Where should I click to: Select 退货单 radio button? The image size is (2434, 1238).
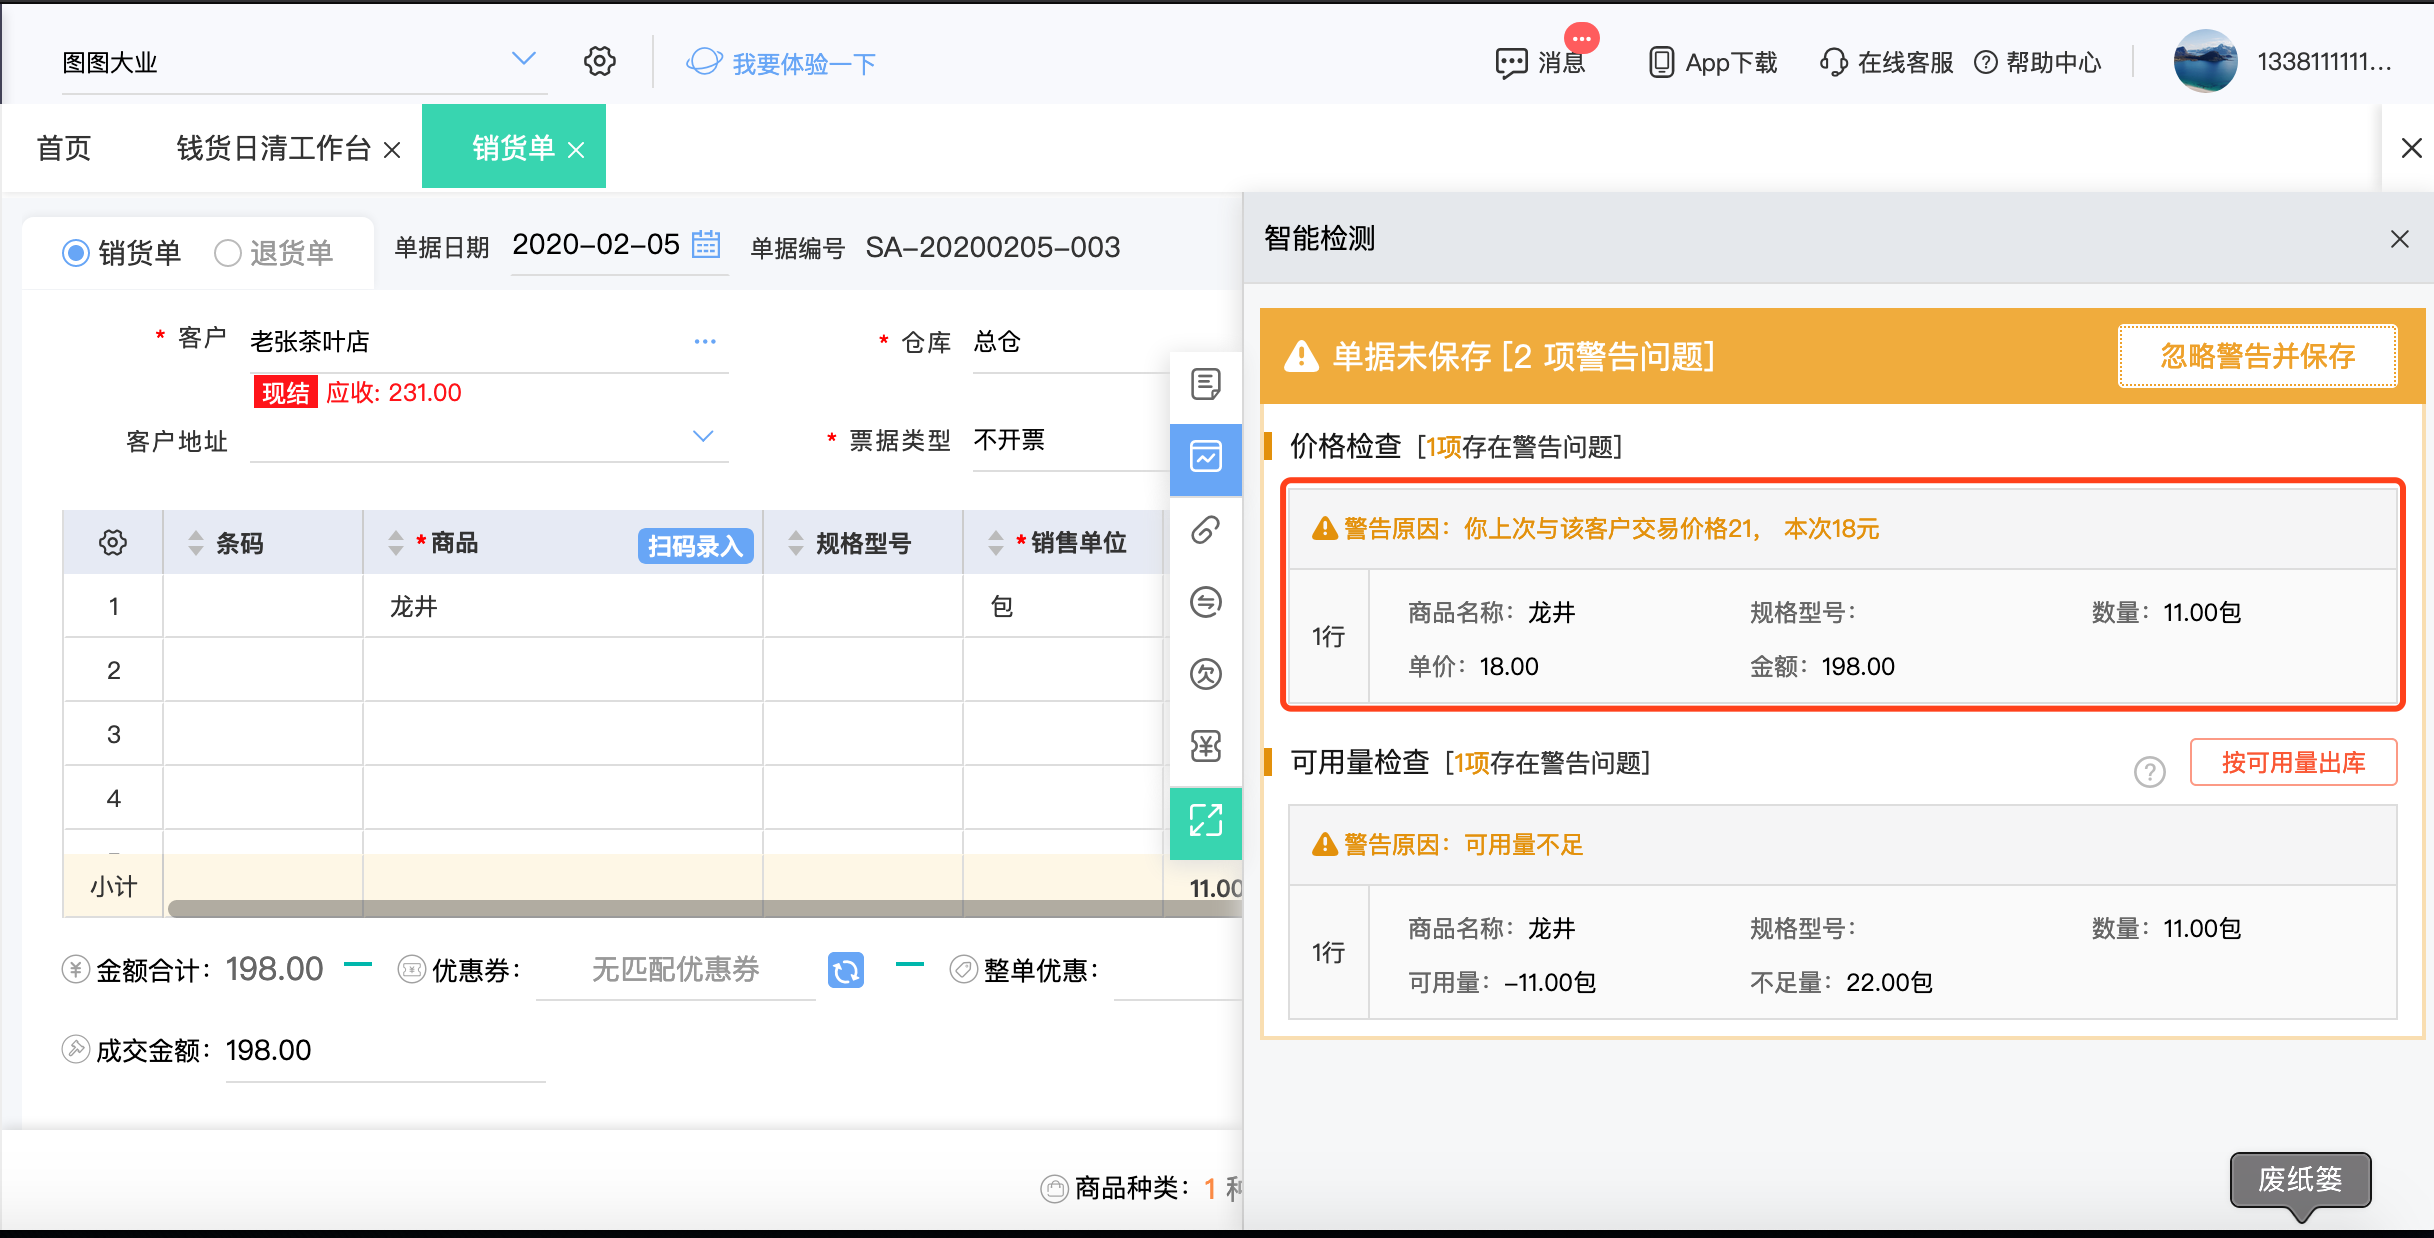[x=227, y=248]
